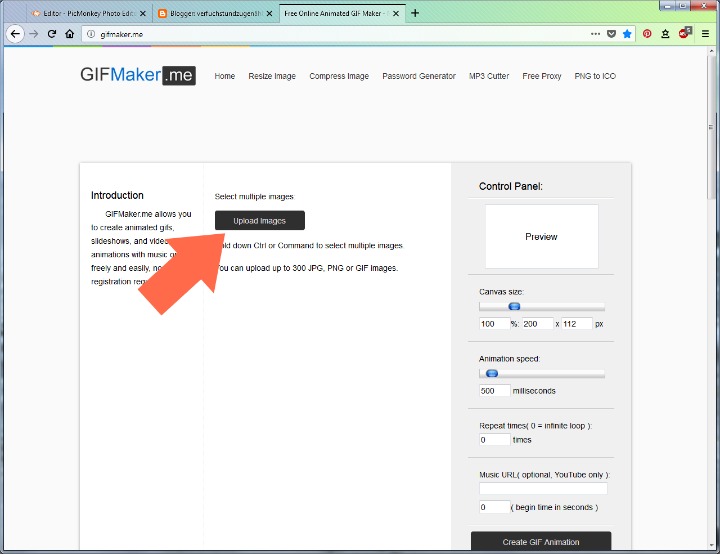720x554 pixels.
Task: Click the Create GIF Animation button
Action: 541,542
